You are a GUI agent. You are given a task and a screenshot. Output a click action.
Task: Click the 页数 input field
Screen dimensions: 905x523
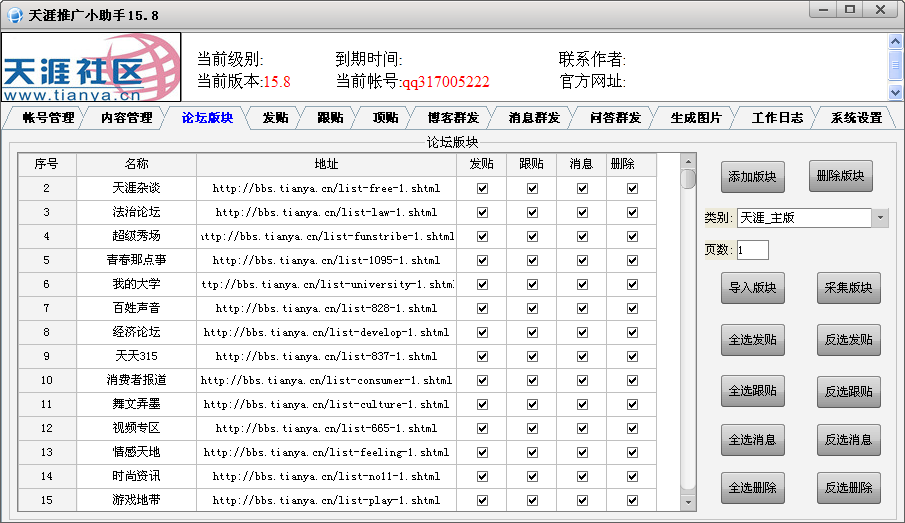pyautogui.click(x=753, y=250)
